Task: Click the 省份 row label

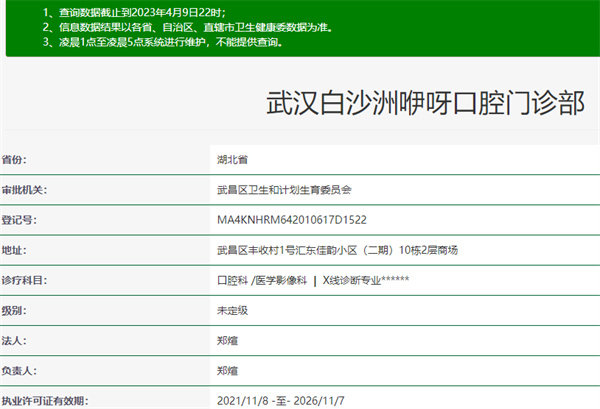Action: [14, 160]
